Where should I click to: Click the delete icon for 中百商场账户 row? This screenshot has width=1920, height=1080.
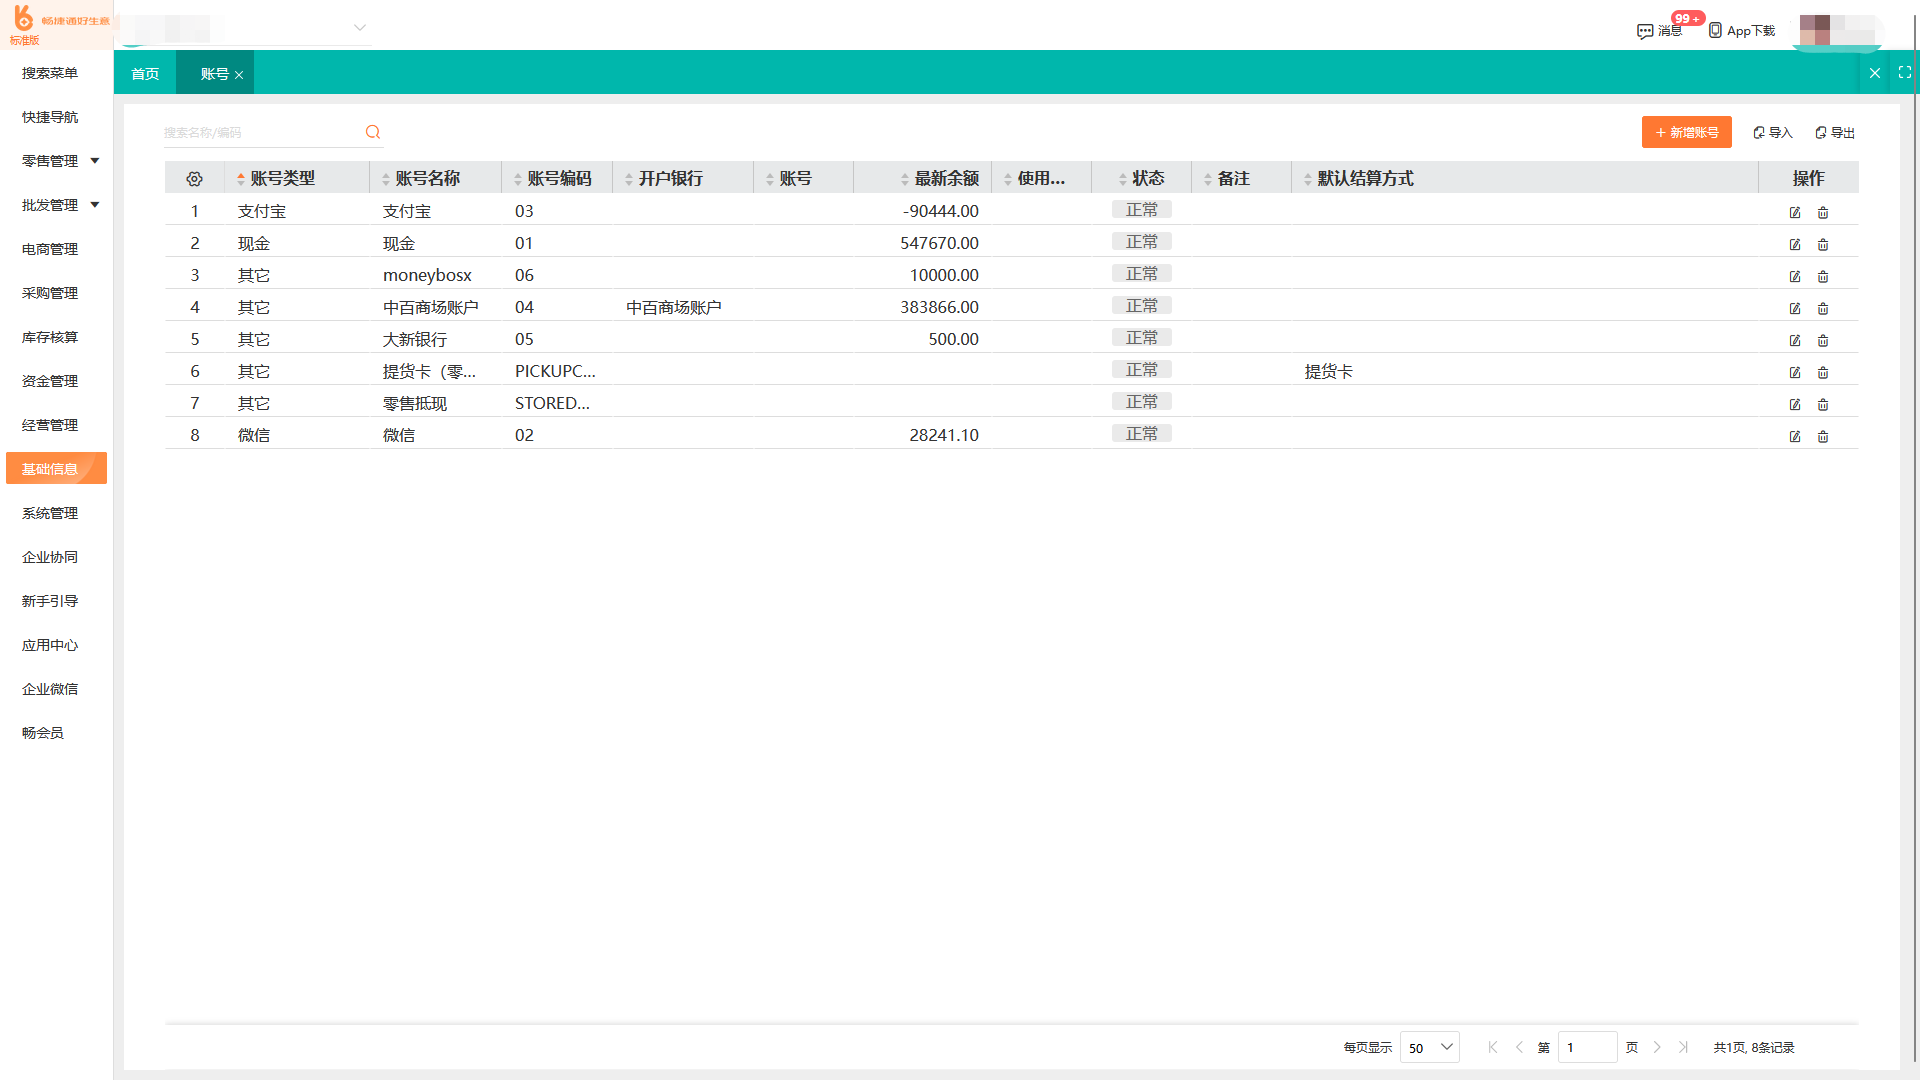tap(1824, 306)
